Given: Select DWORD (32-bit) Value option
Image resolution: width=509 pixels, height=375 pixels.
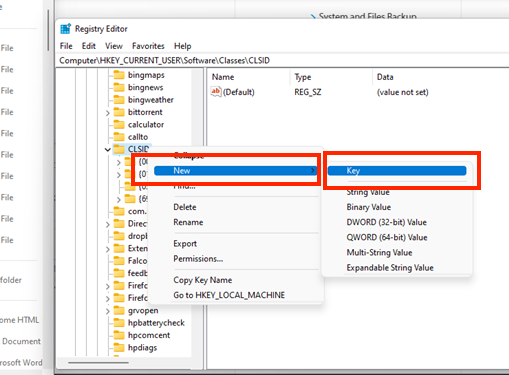Looking at the screenshot, I should click(386, 222).
